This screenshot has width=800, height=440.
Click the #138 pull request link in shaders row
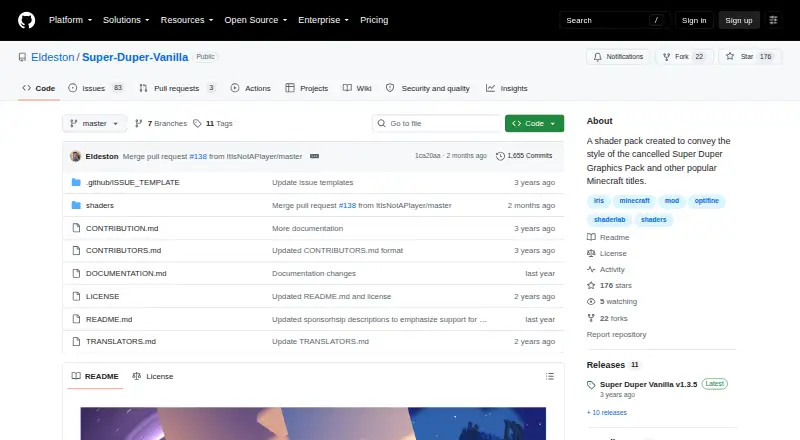pyautogui.click(x=347, y=205)
